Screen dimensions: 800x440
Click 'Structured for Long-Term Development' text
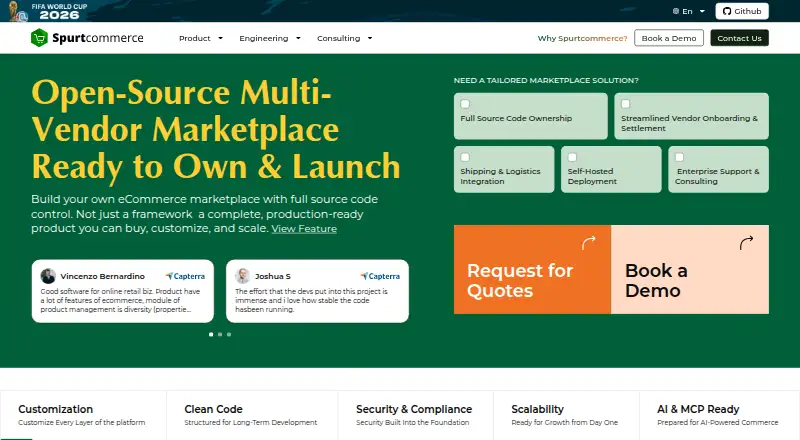pyautogui.click(x=251, y=423)
